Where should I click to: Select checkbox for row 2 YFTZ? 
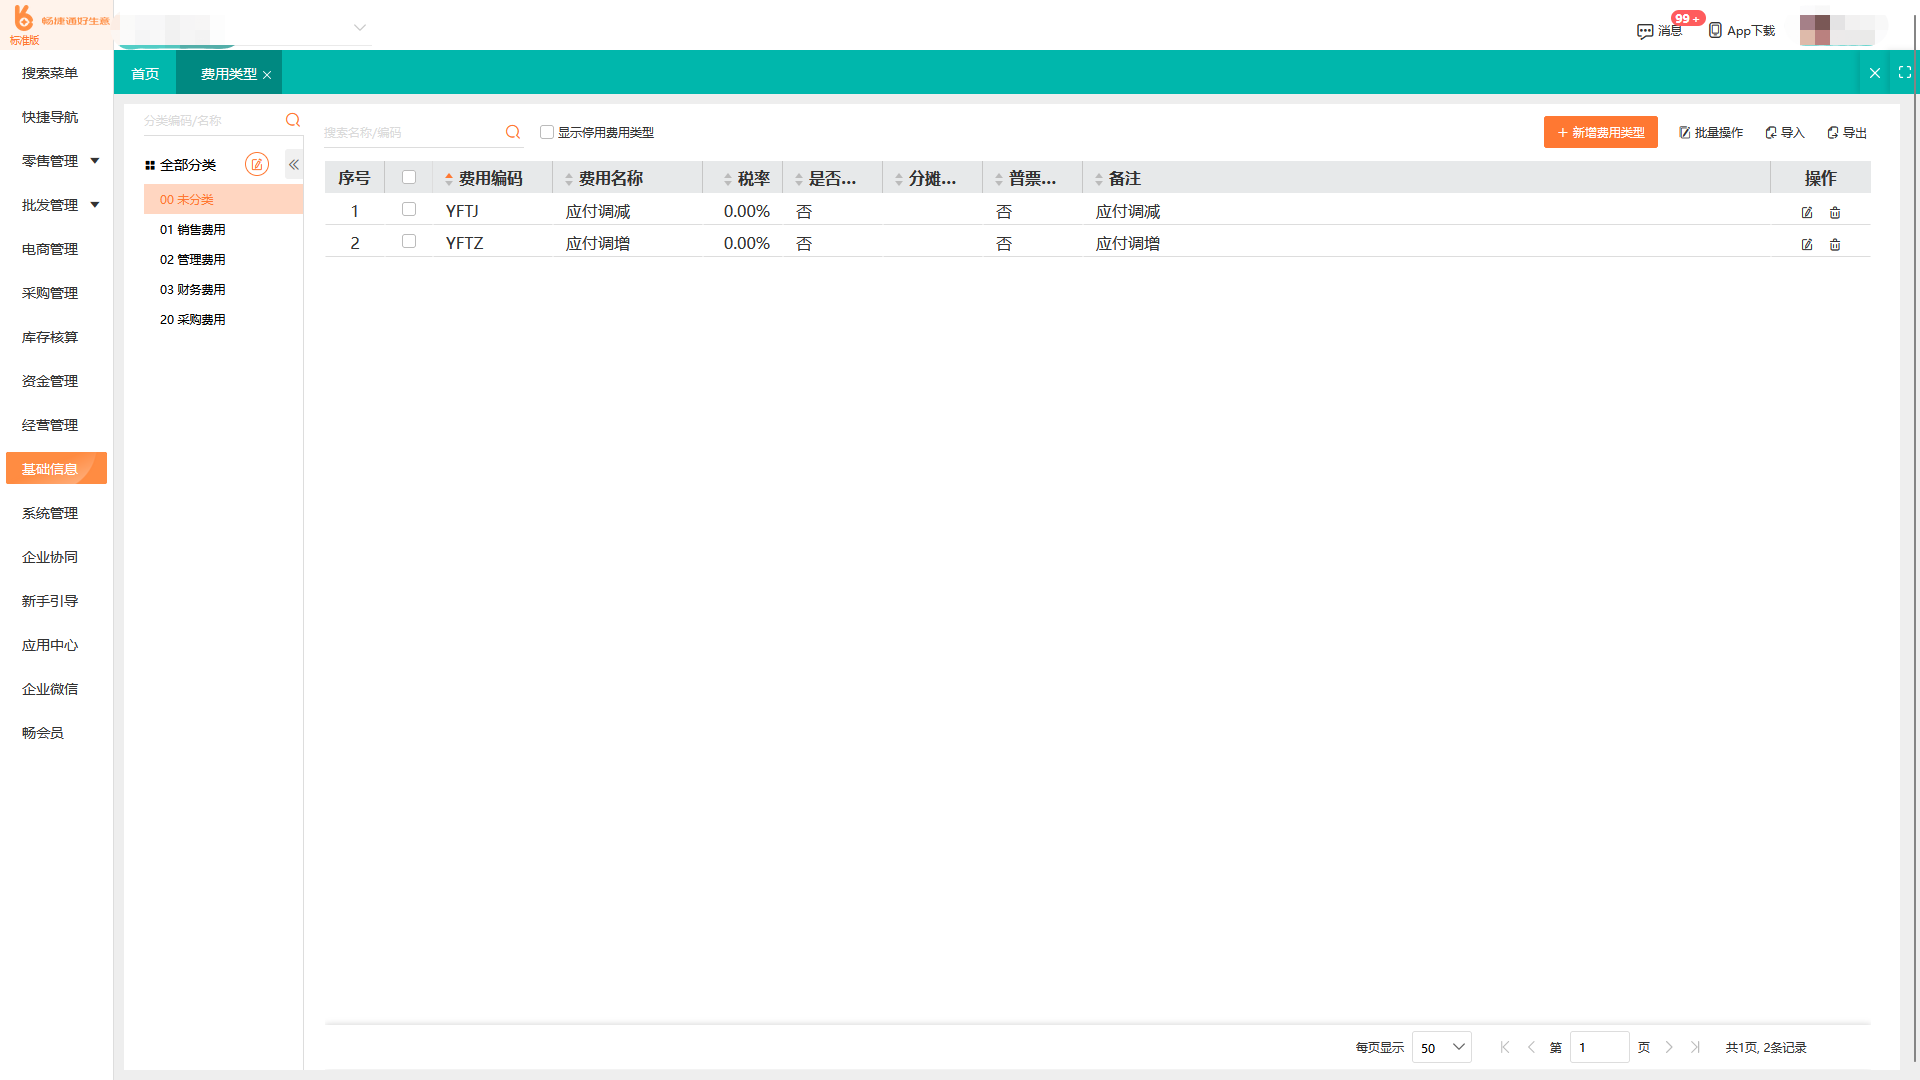409,243
